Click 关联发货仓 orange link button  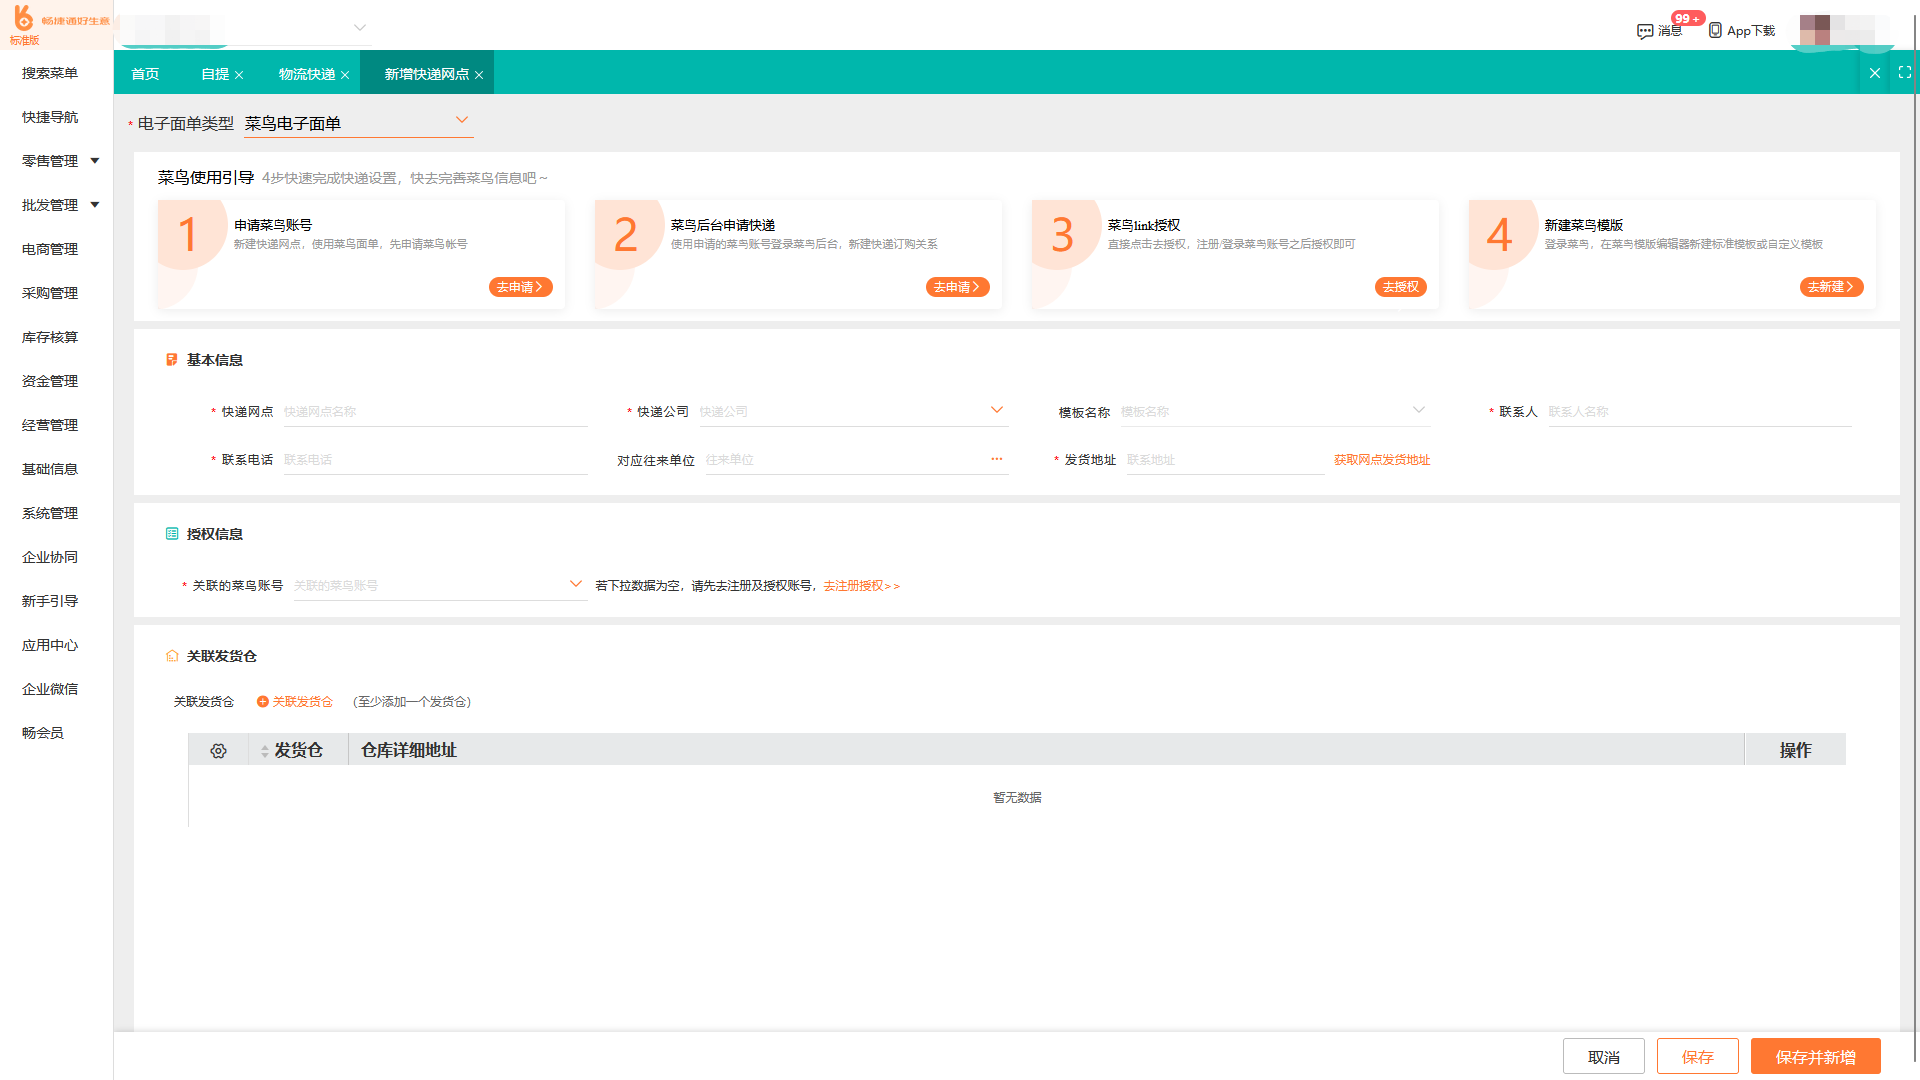tap(293, 700)
